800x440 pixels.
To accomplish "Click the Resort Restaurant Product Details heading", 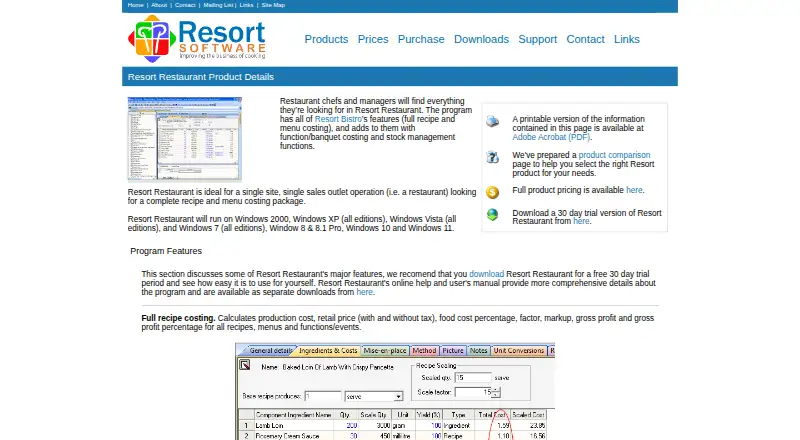I will 201,77.
